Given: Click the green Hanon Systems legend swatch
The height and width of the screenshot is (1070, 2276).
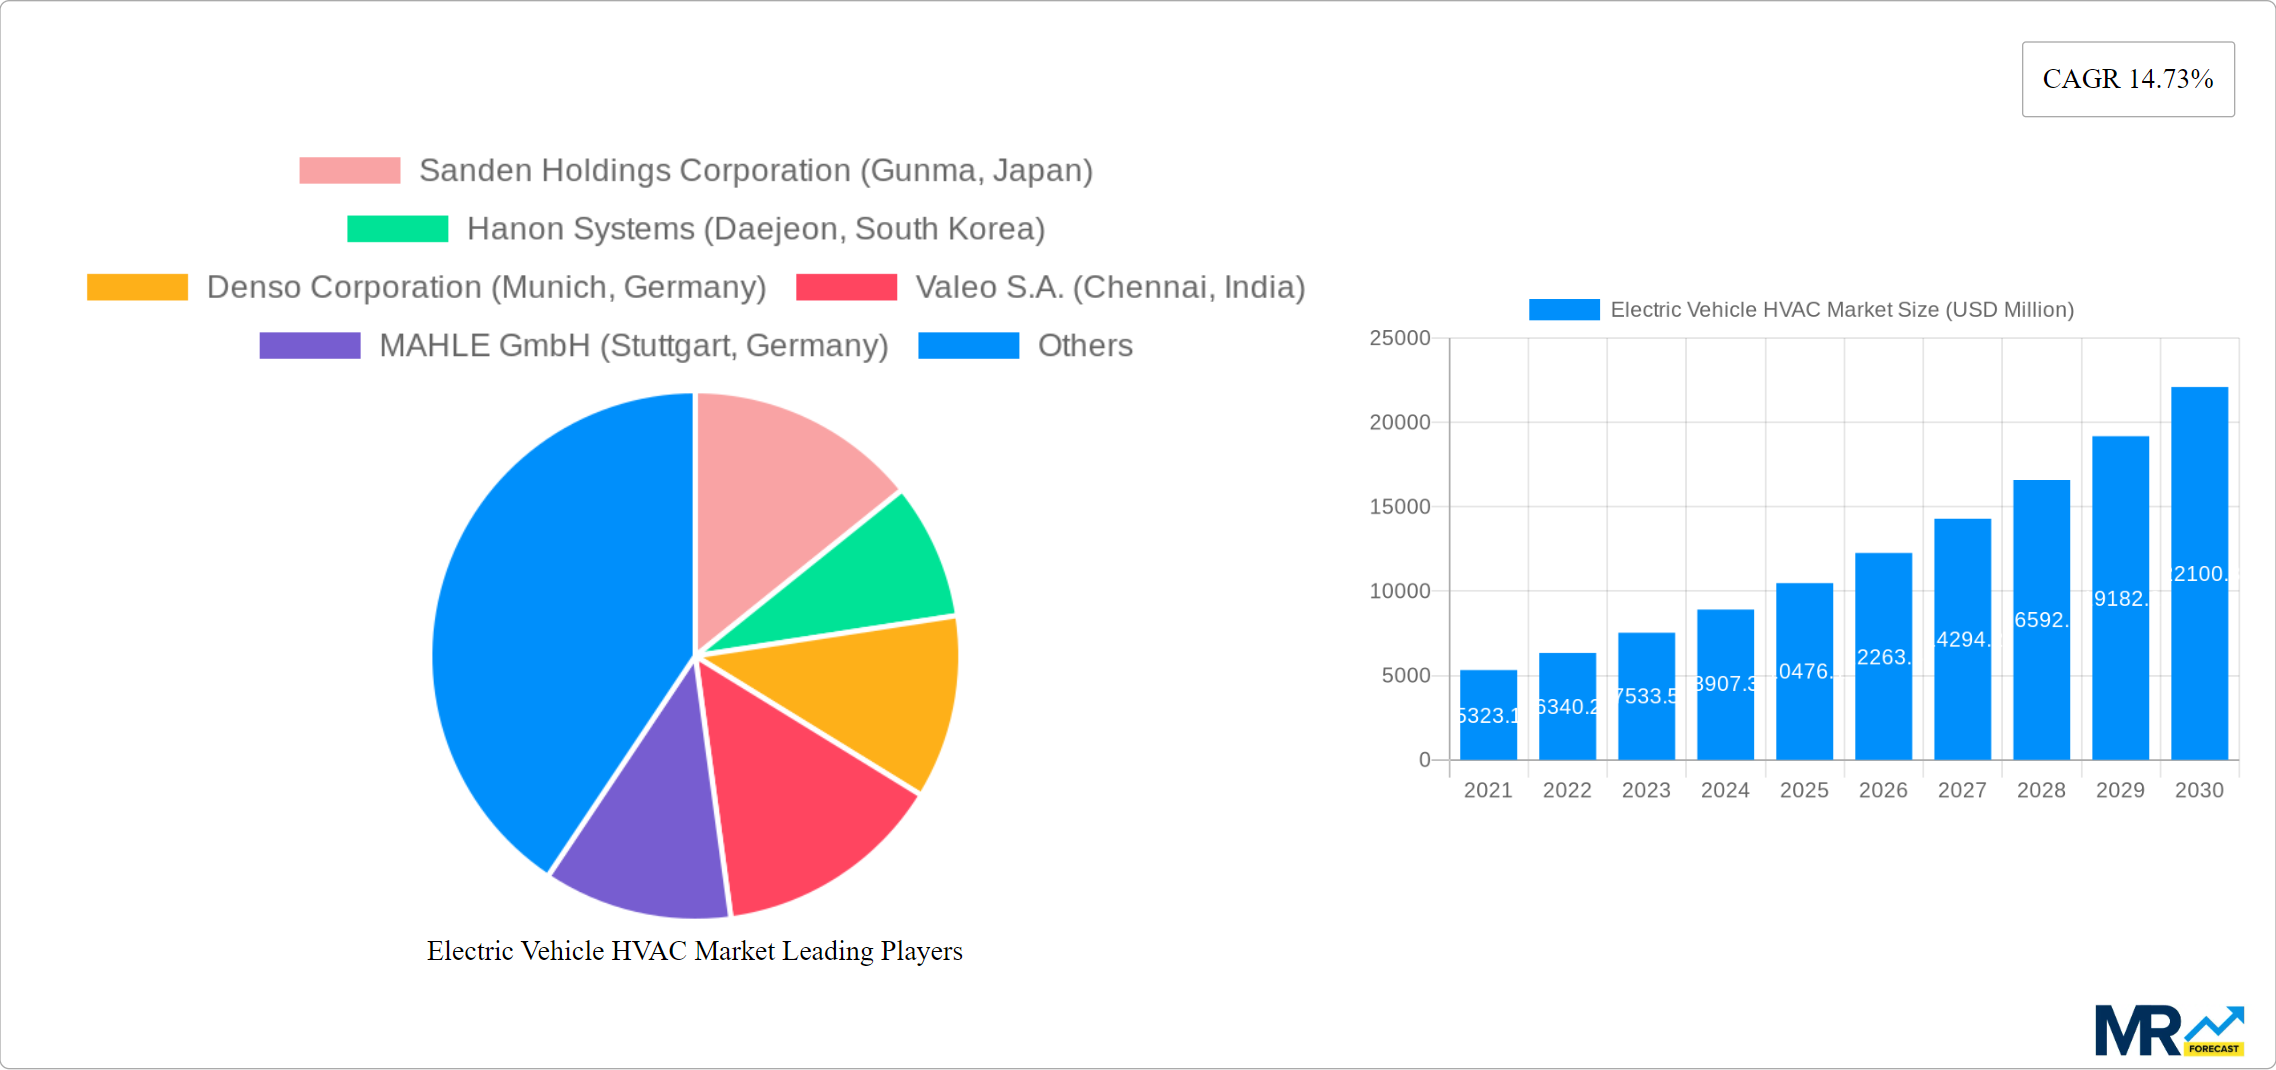Looking at the screenshot, I should (396, 228).
